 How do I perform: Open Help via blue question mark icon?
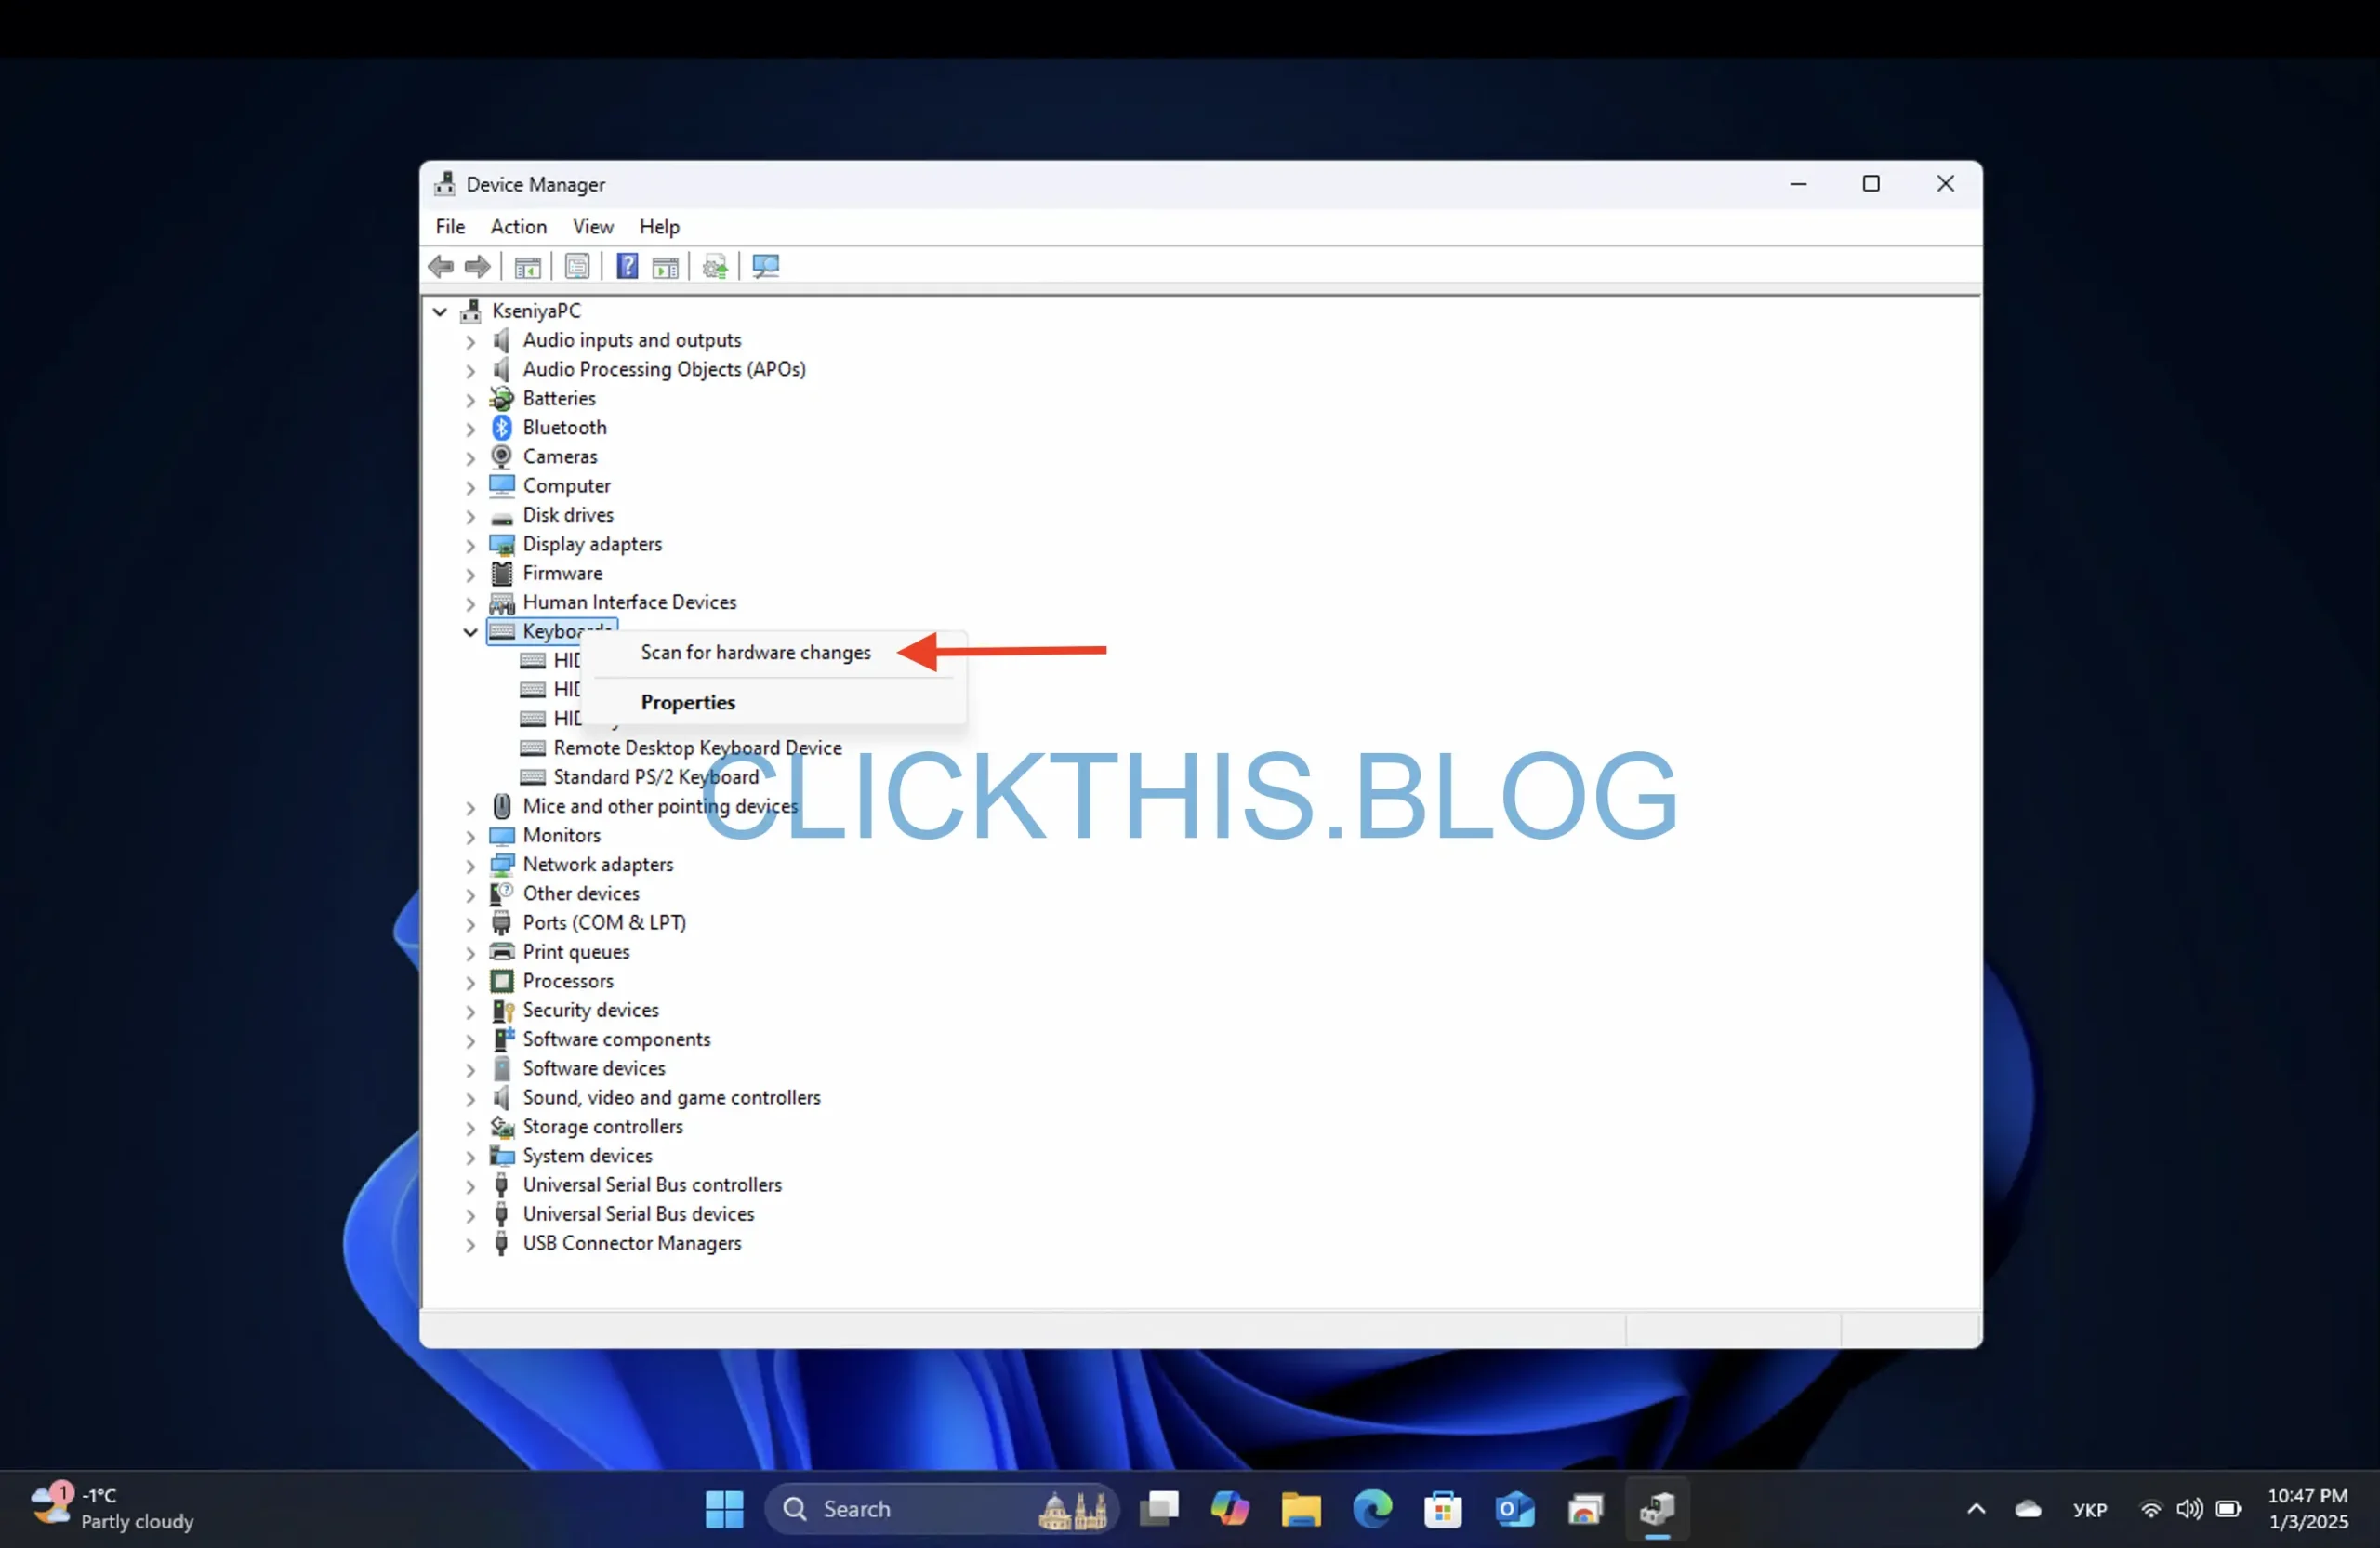click(x=627, y=267)
